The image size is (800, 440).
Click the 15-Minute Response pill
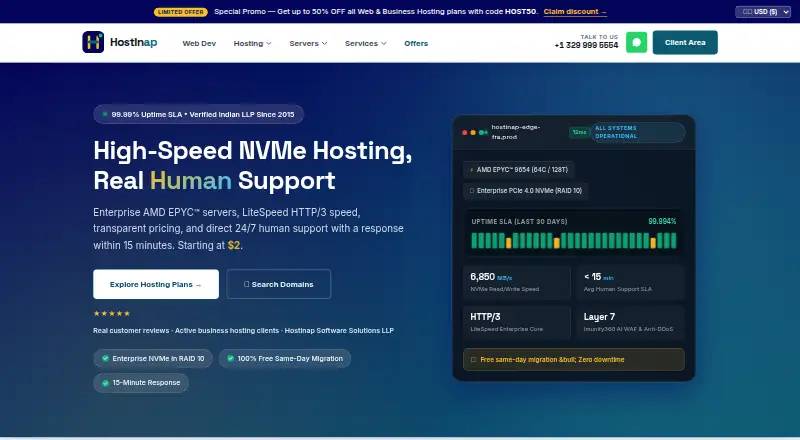[141, 383]
